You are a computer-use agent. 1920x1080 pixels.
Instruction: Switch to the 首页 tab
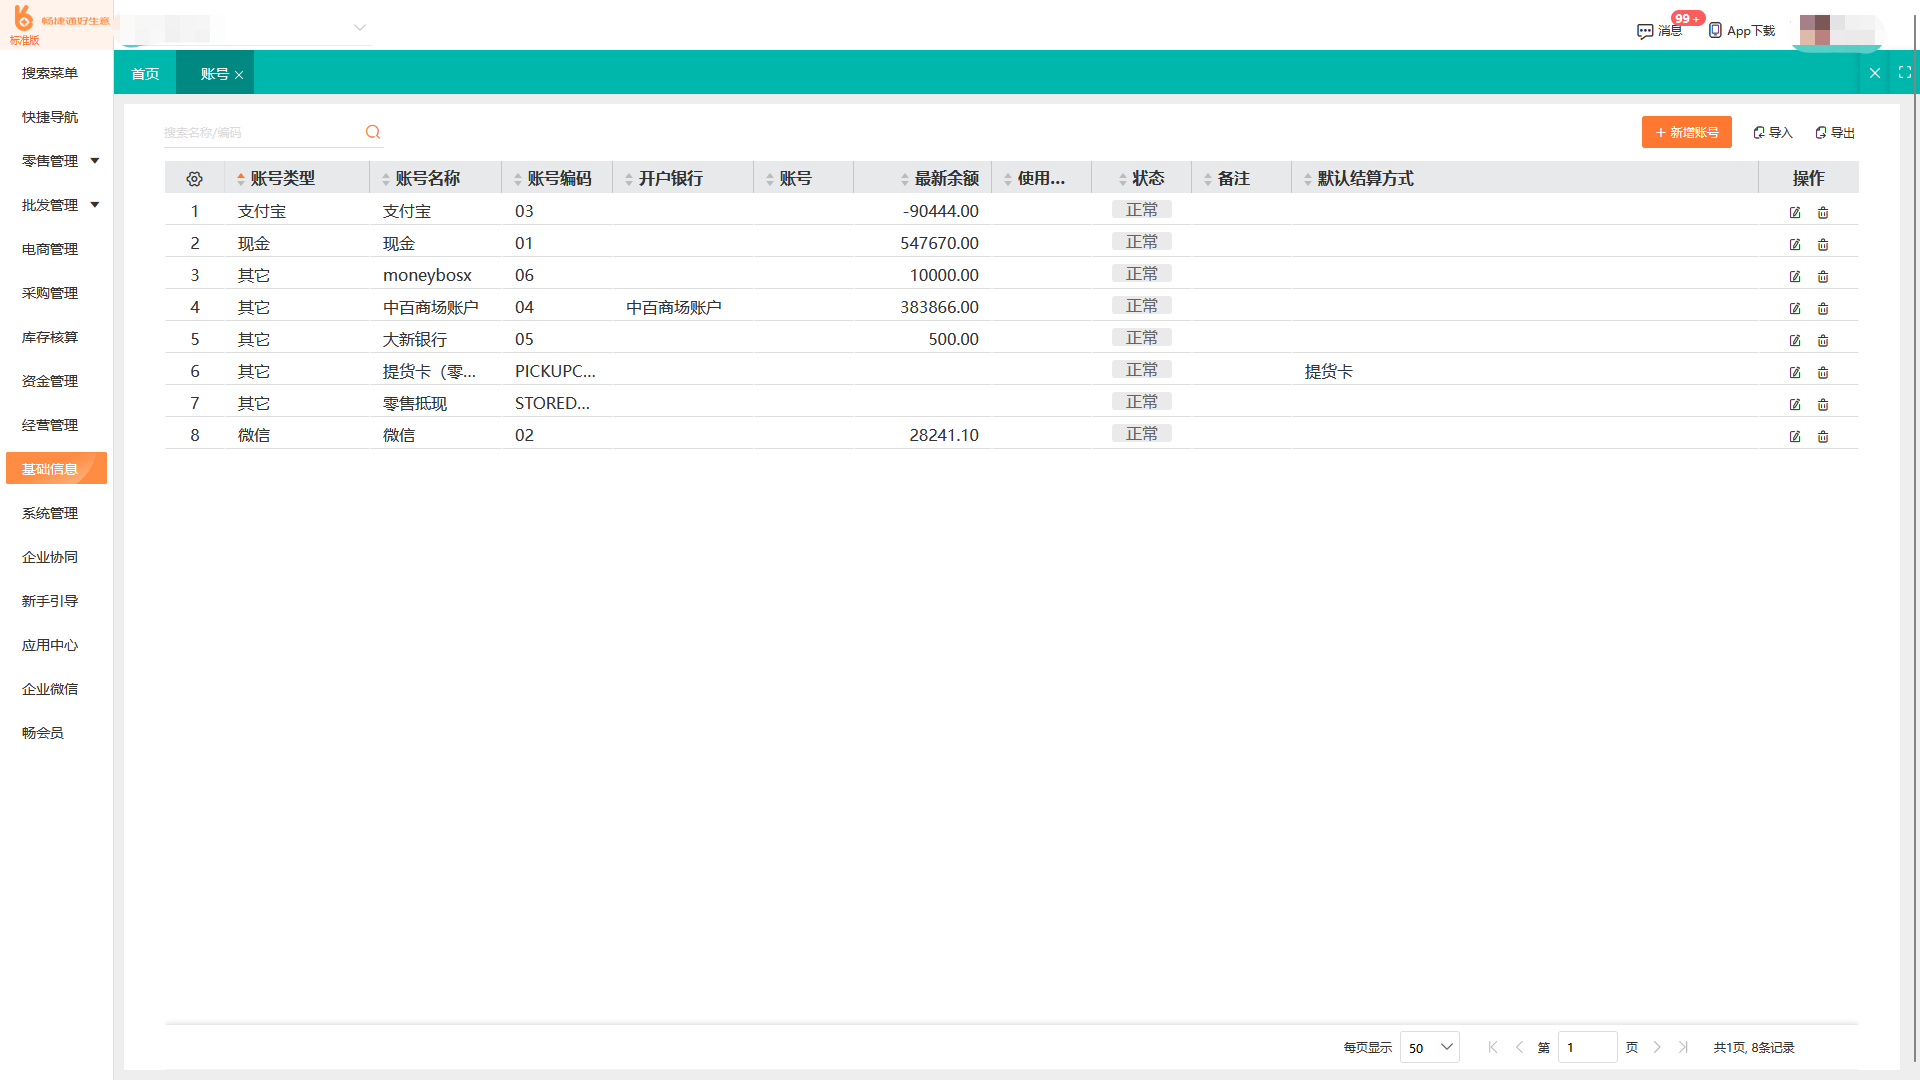click(x=145, y=73)
